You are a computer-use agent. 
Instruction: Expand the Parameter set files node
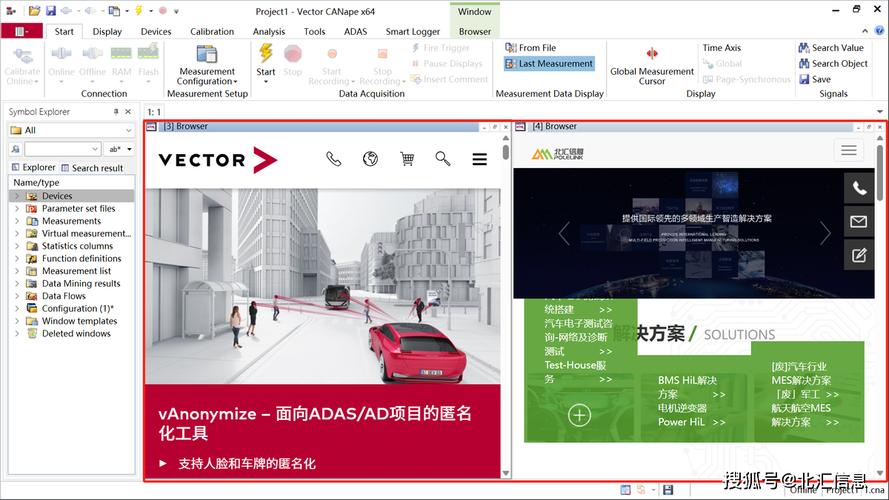[16, 209]
